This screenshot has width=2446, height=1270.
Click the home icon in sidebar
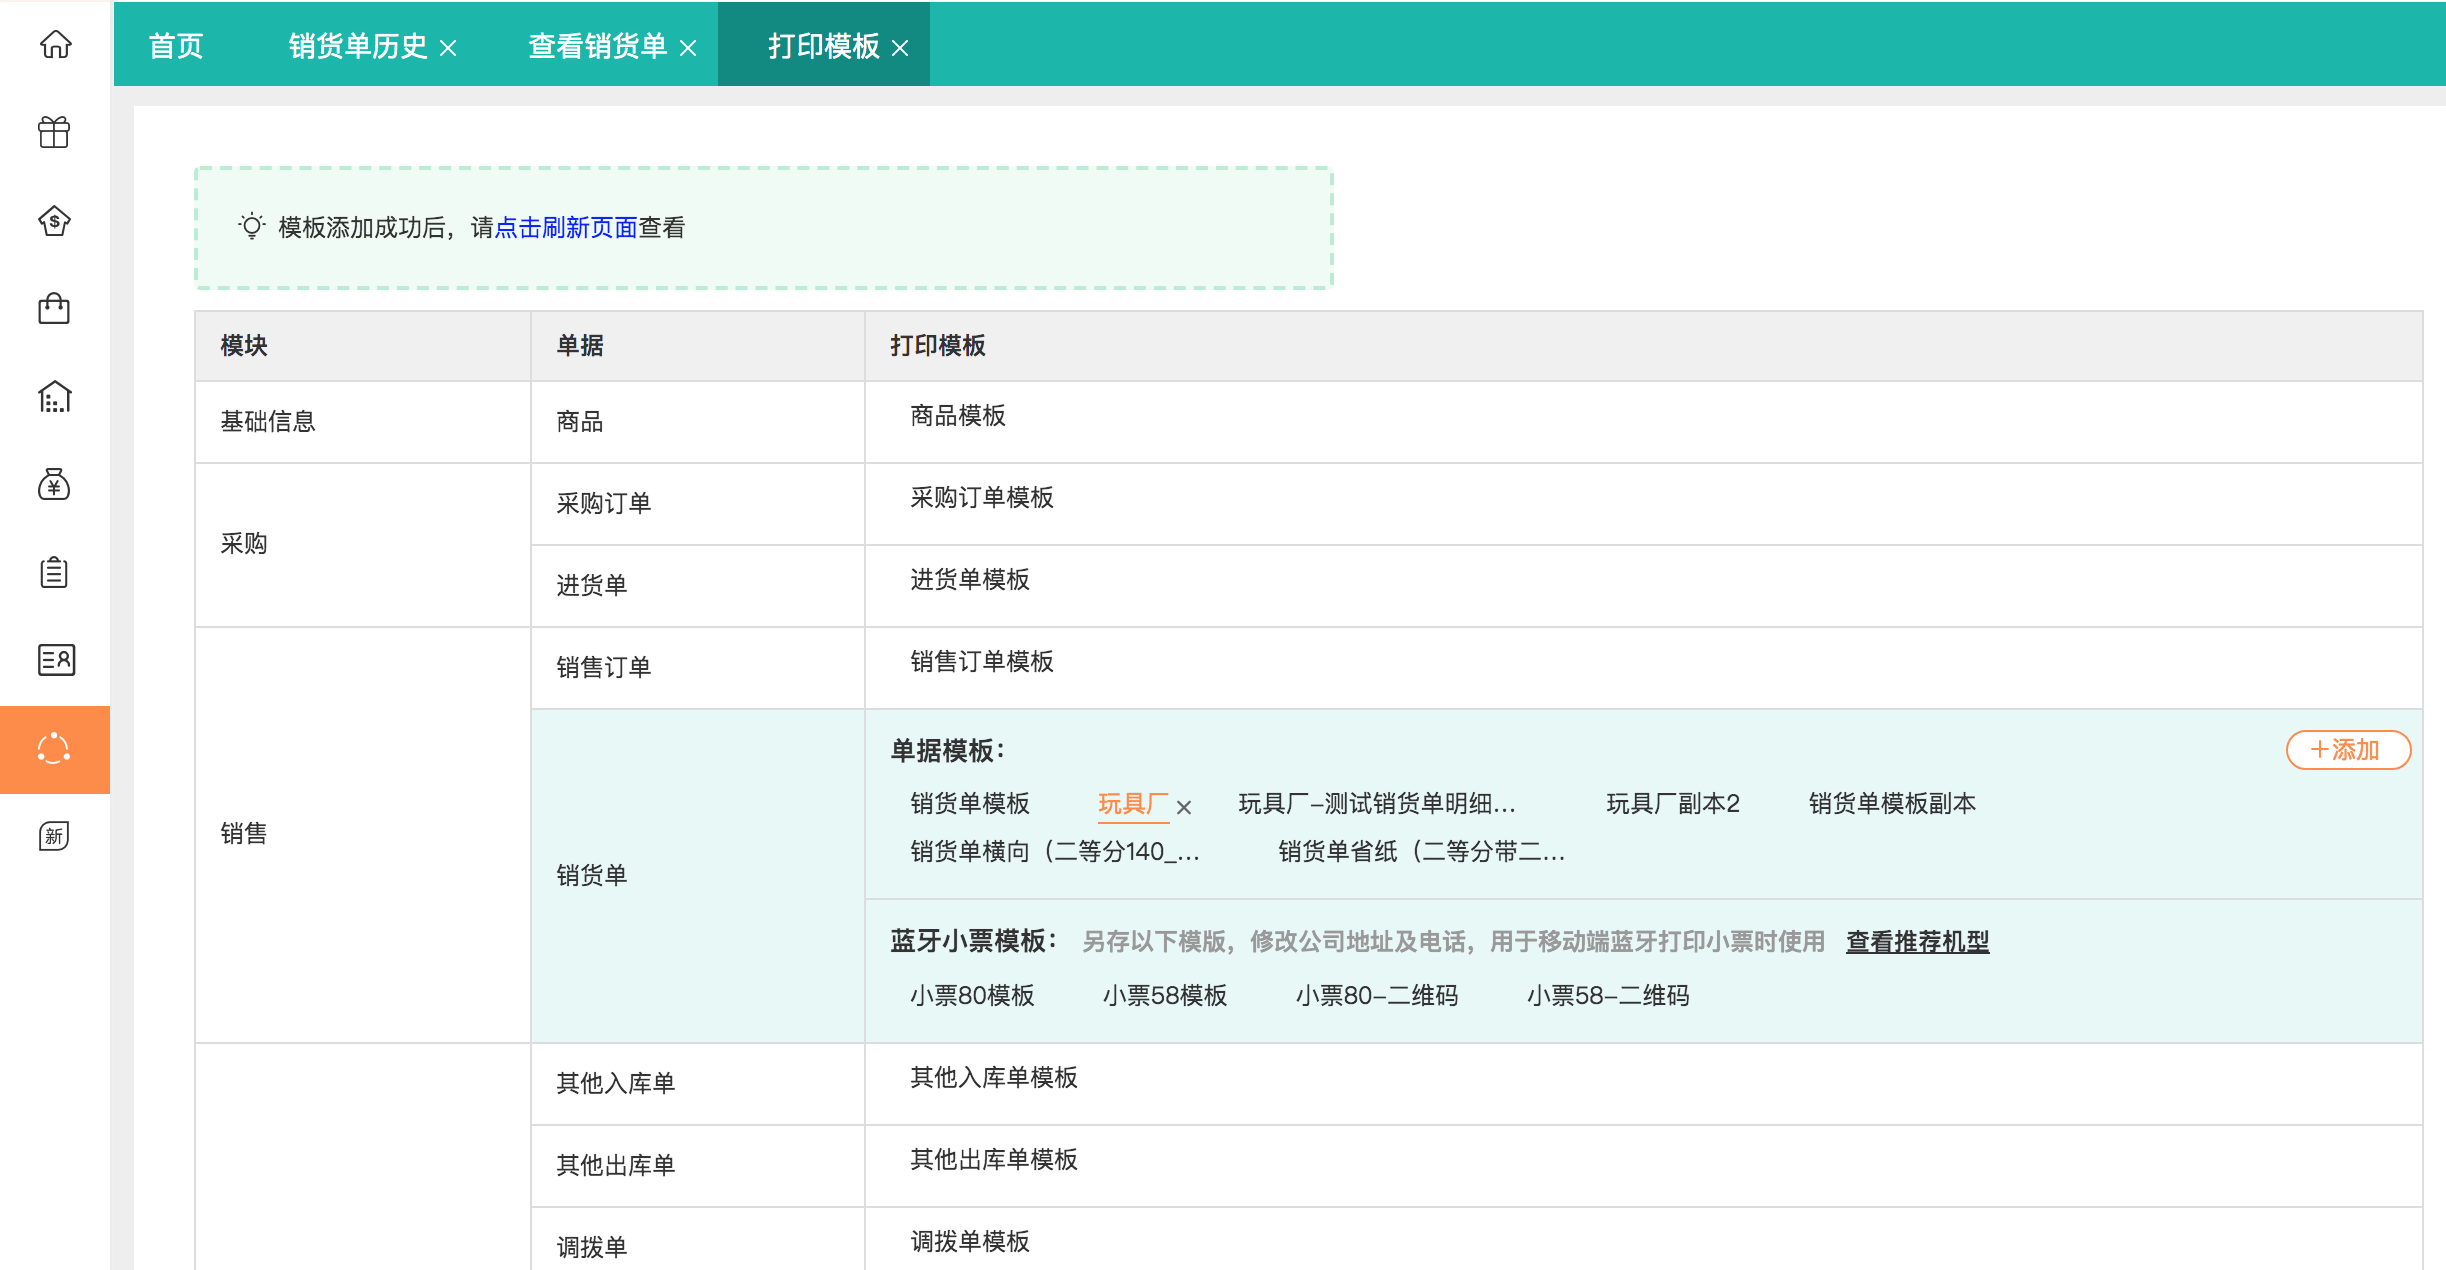click(55, 44)
